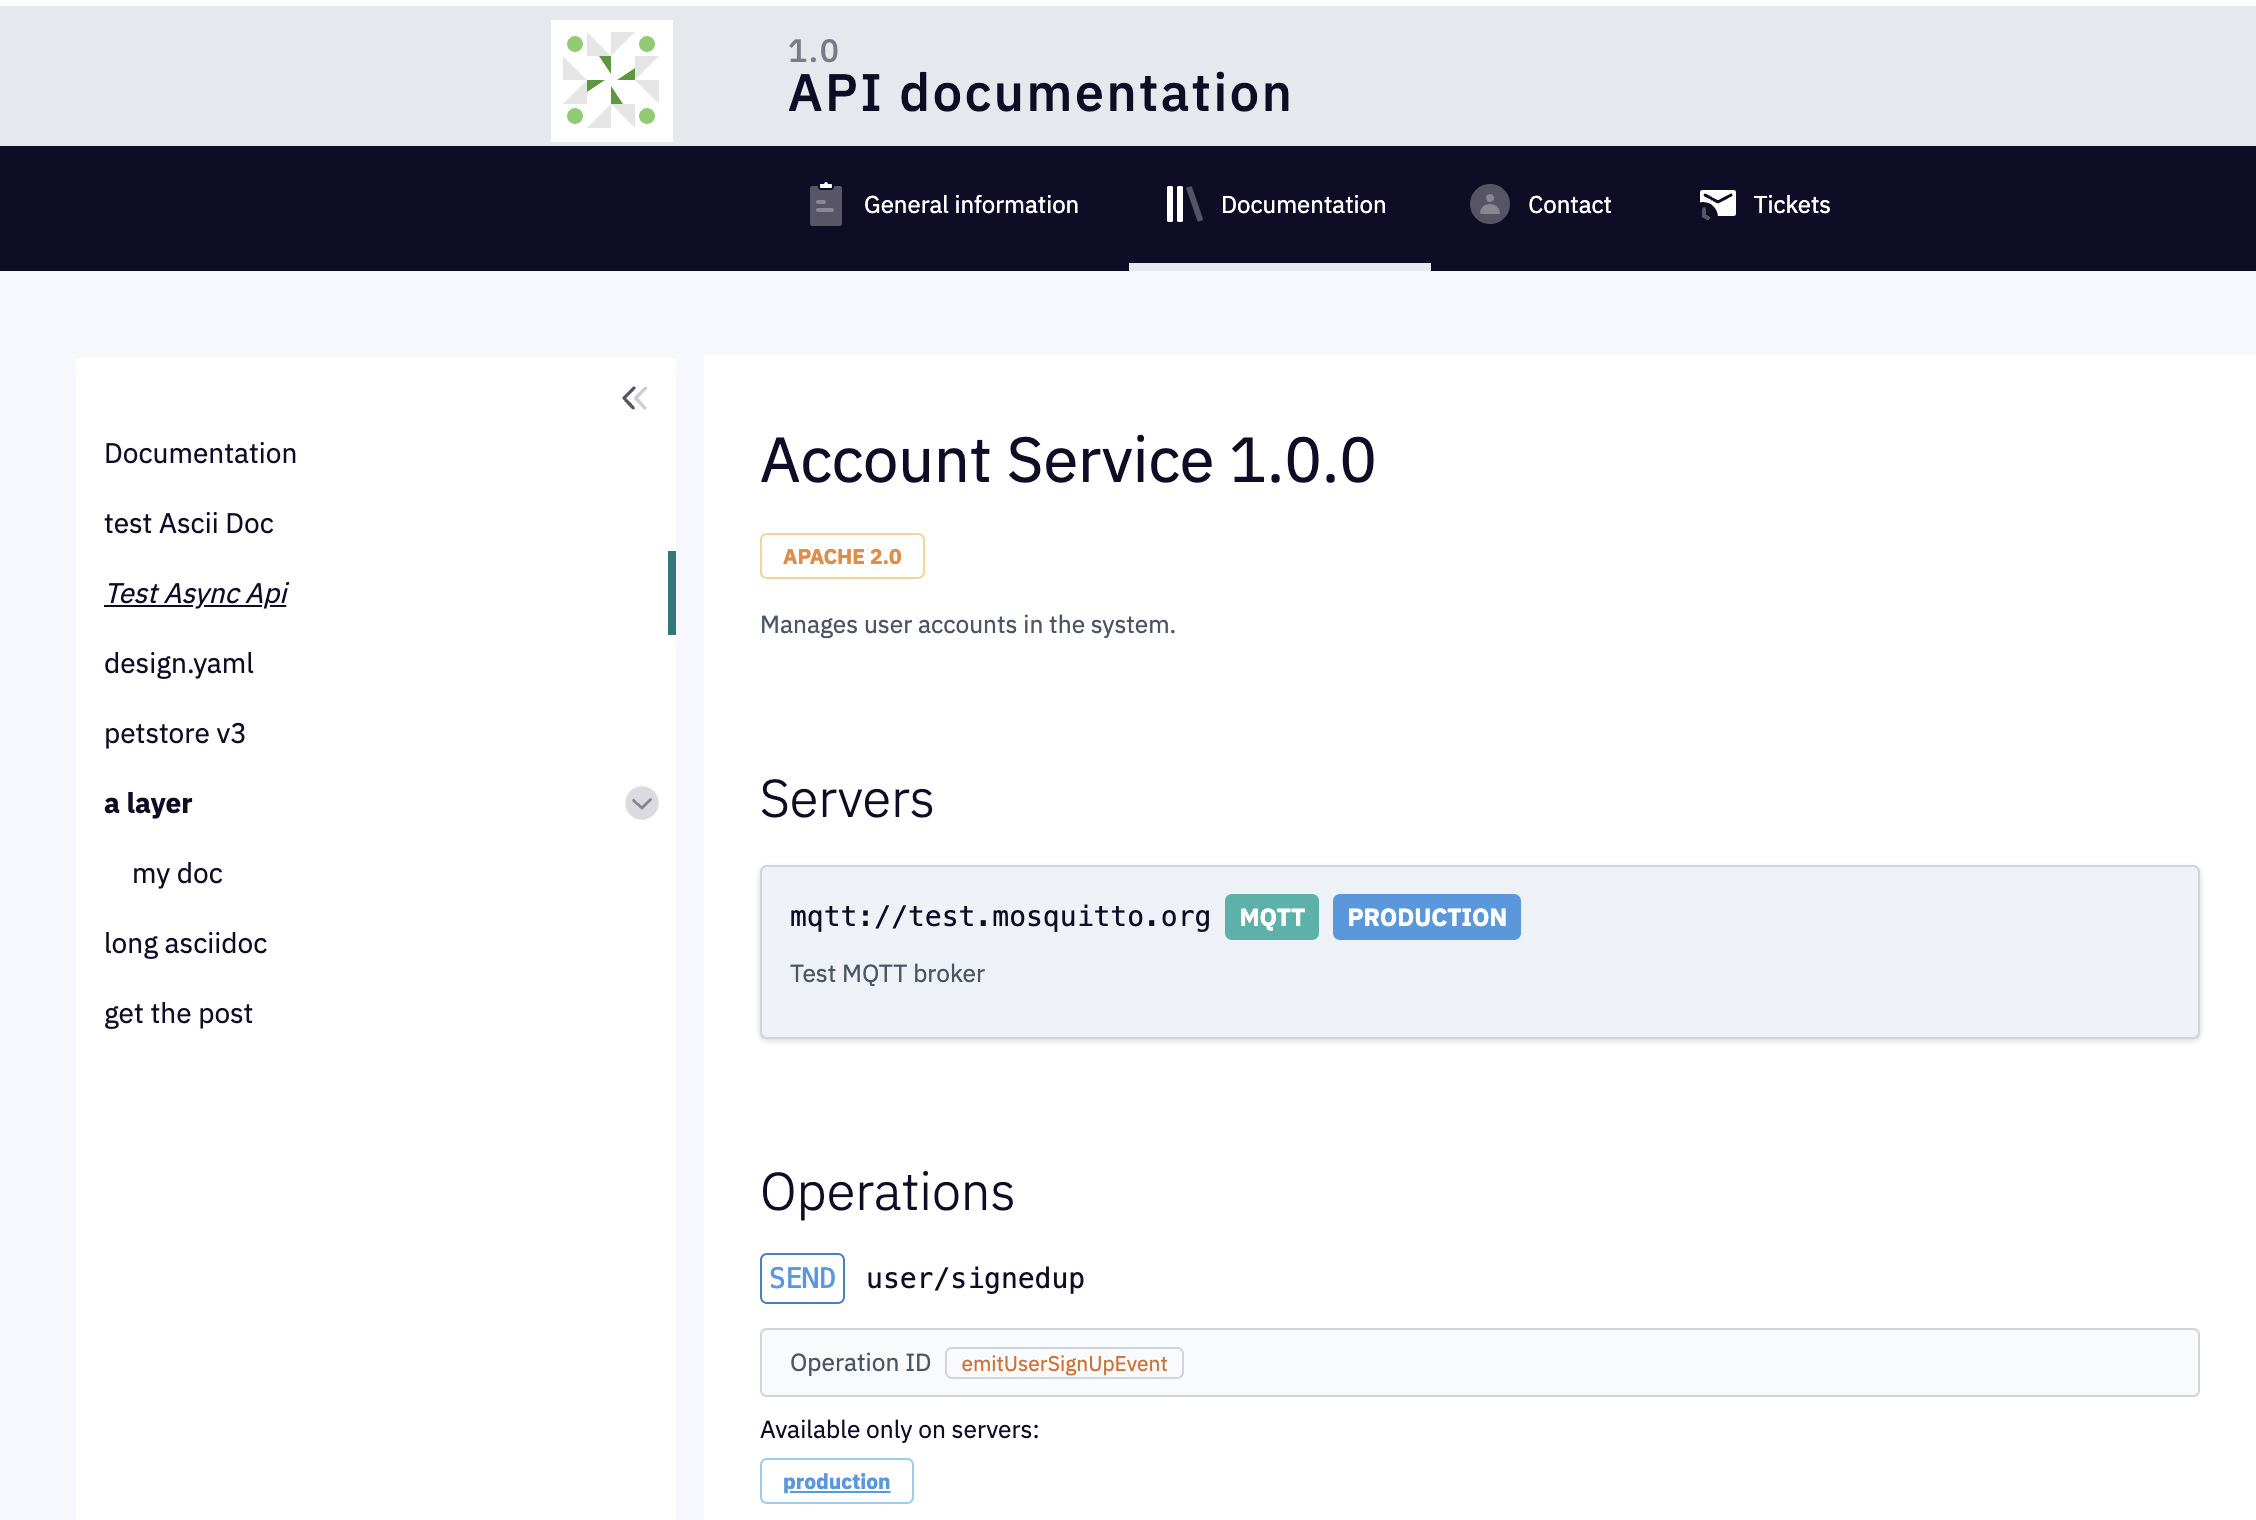Collapse the sidebar with double-chevron icon
2256x1520 pixels.
pos(634,397)
